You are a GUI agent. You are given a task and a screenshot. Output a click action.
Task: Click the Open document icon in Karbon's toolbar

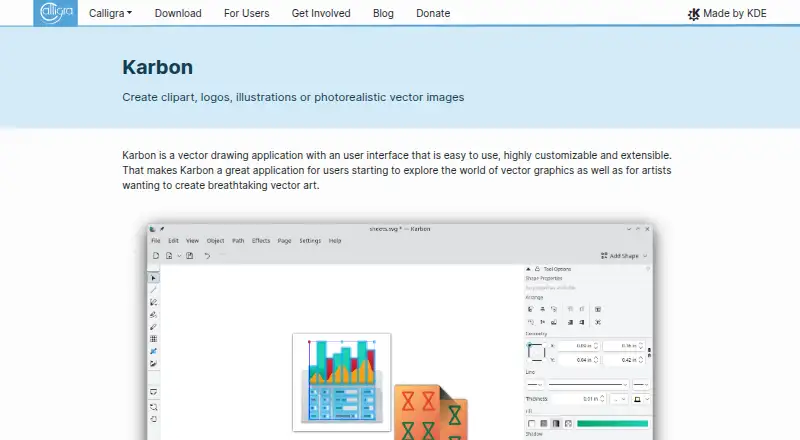coord(169,256)
